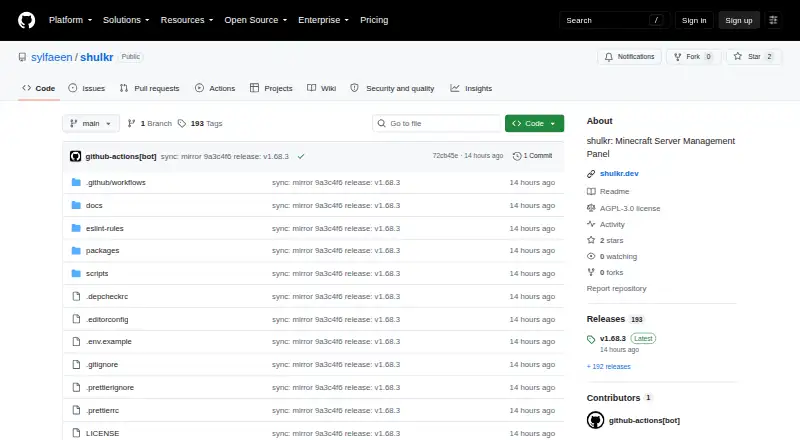Open the Security and quality tab
Screen dimensions: 800x440
[x=392, y=88]
